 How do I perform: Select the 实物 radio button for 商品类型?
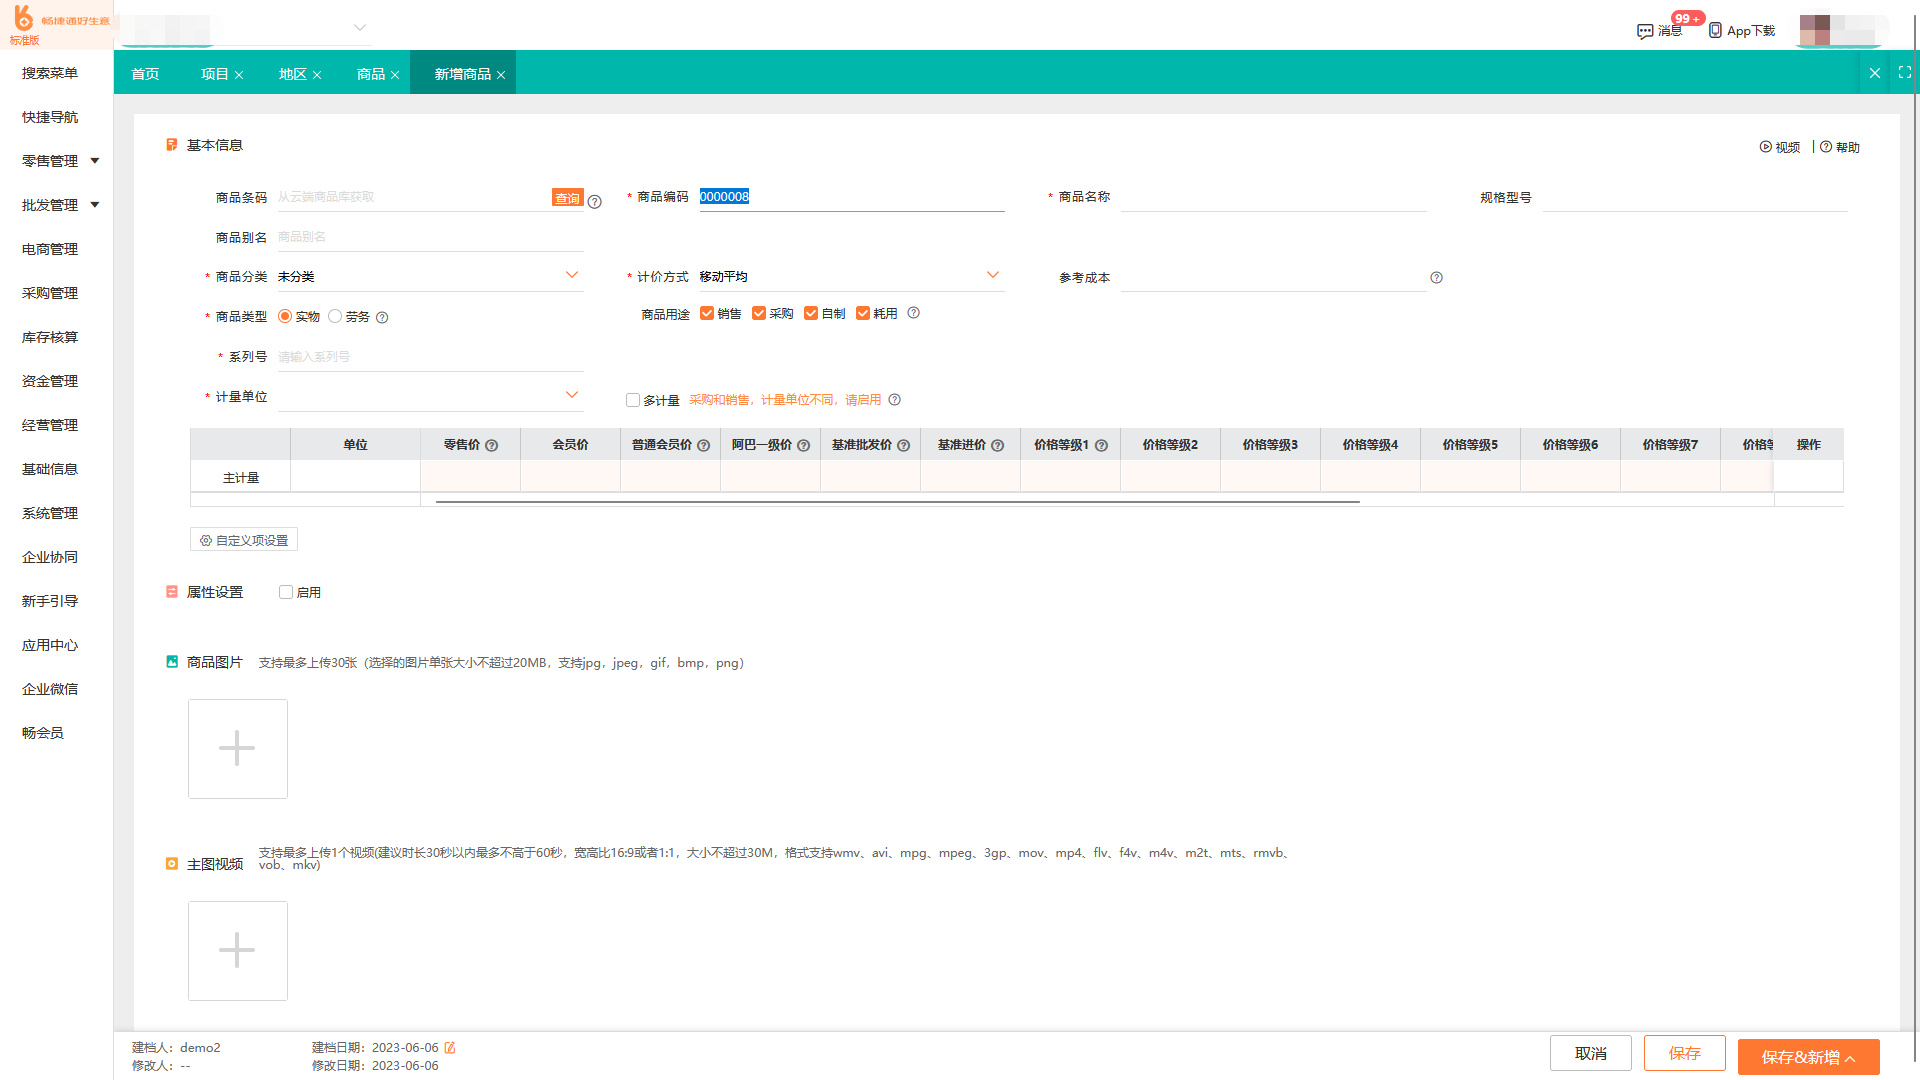(x=285, y=316)
